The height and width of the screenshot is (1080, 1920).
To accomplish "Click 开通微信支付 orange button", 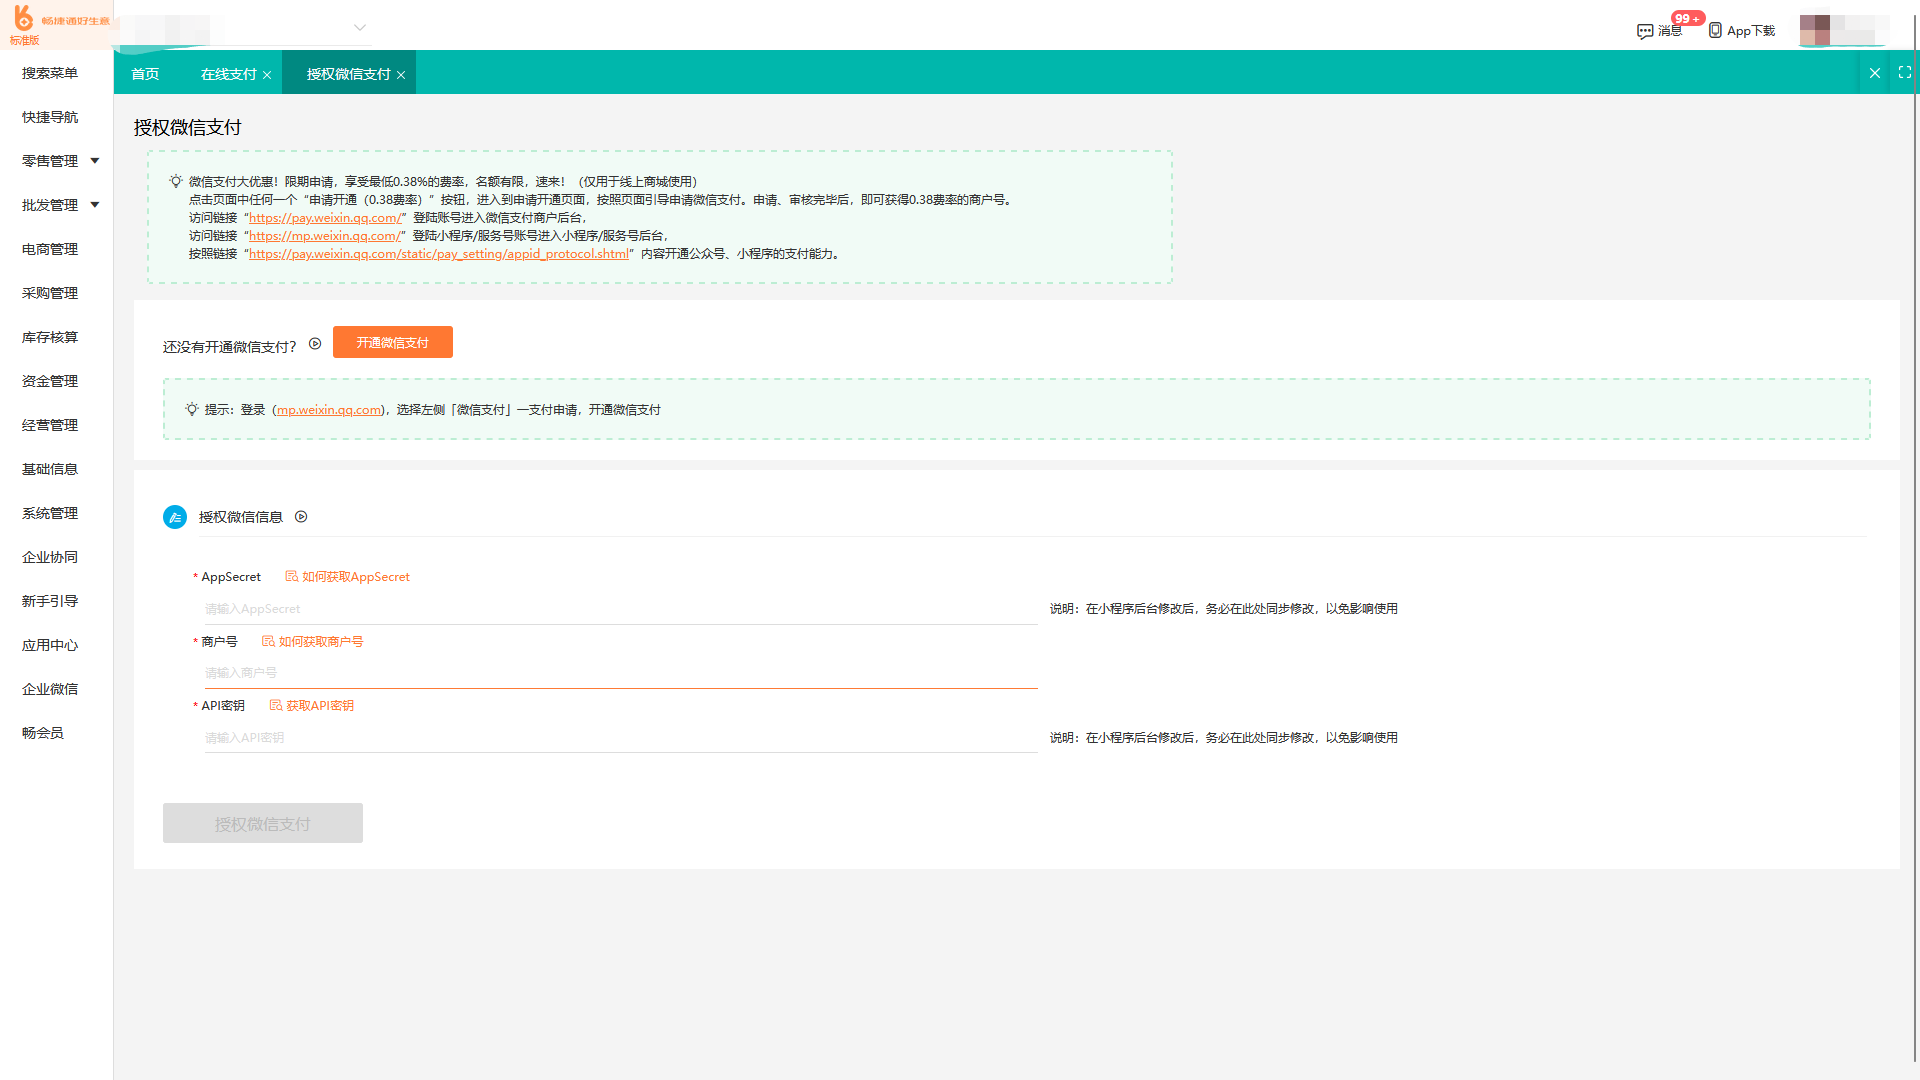I will [x=392, y=342].
